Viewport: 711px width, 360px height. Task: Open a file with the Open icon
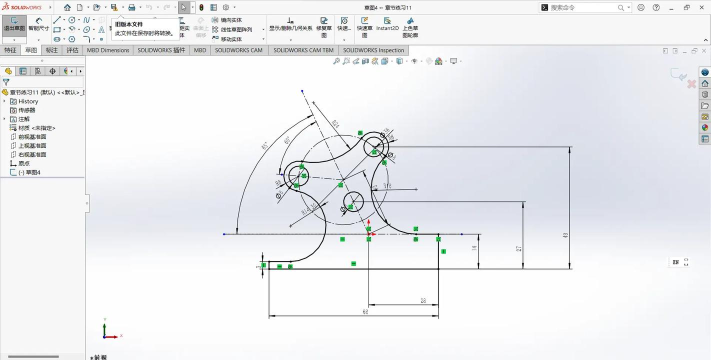pyautogui.click(x=97, y=7)
